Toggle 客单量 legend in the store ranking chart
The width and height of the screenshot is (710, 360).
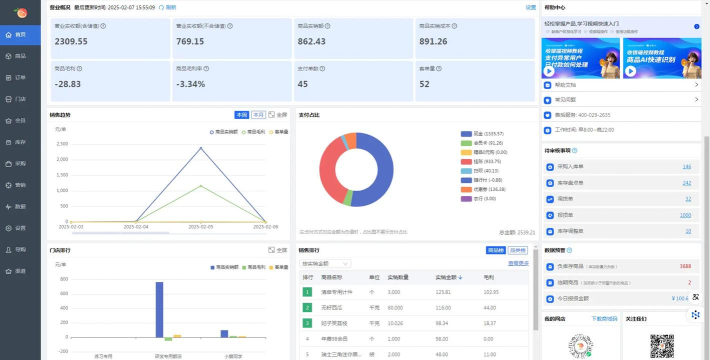278,267
